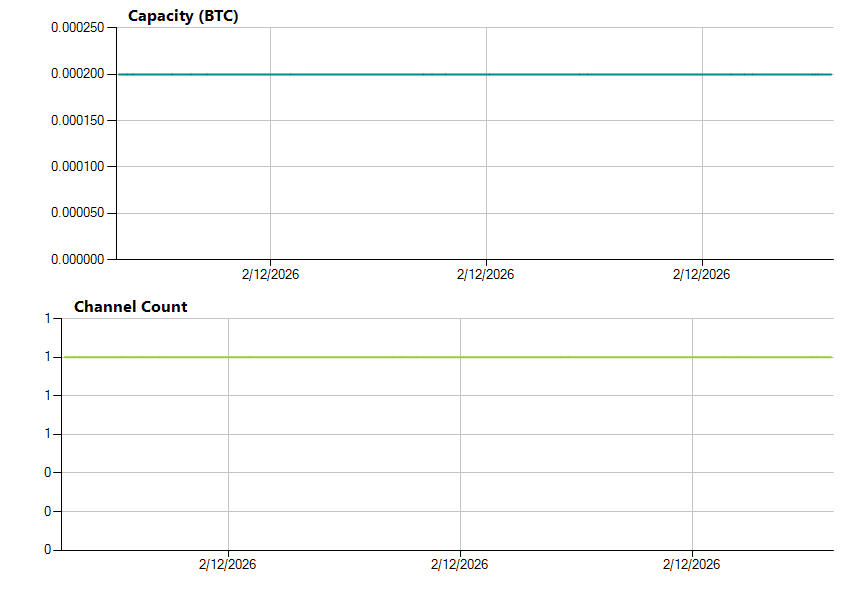Click last date label under Capacity chart
This screenshot has width=860, height=600.
click(702, 274)
